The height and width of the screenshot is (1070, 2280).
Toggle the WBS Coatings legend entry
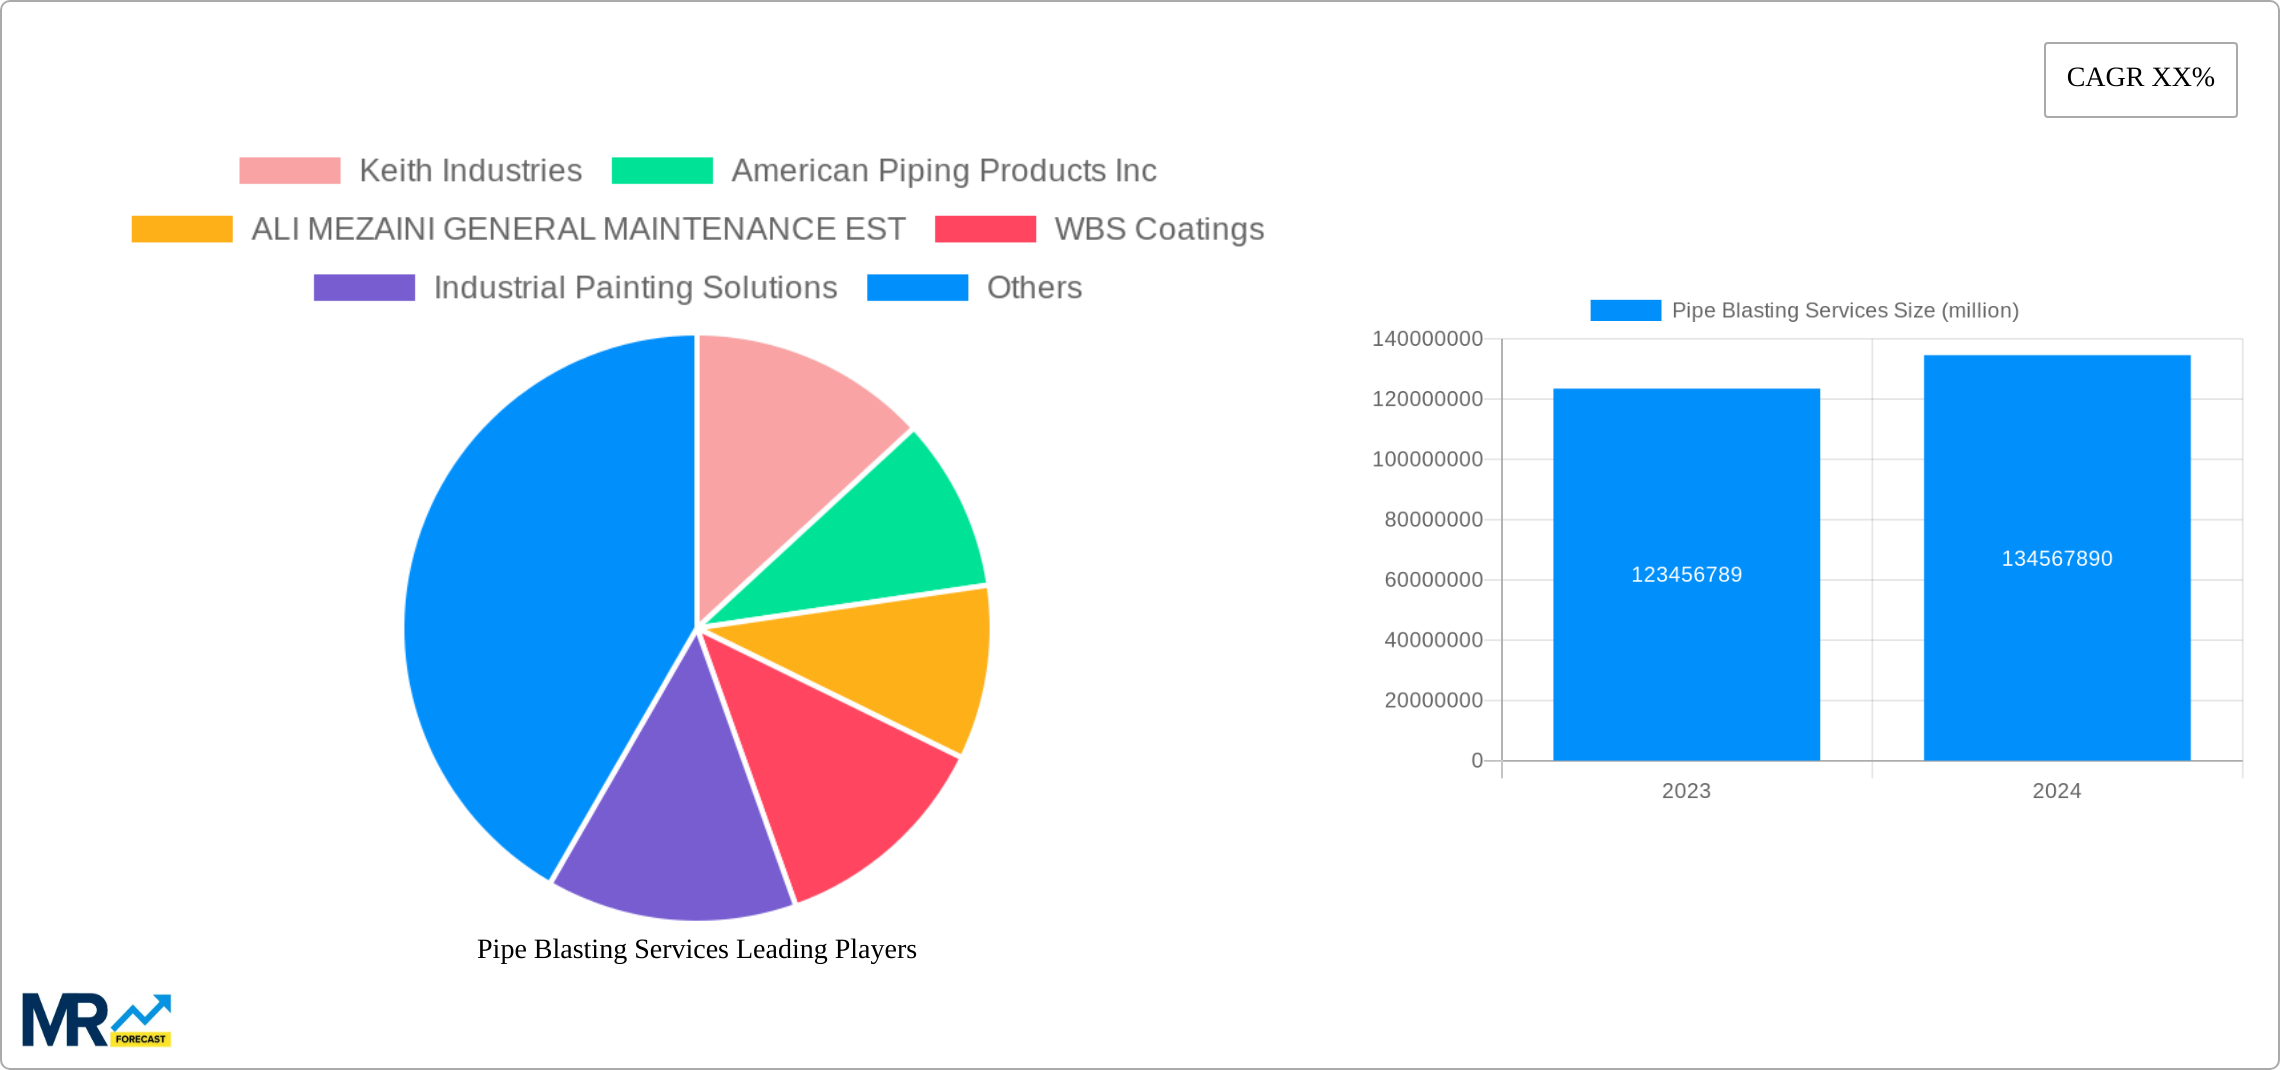click(x=1157, y=228)
